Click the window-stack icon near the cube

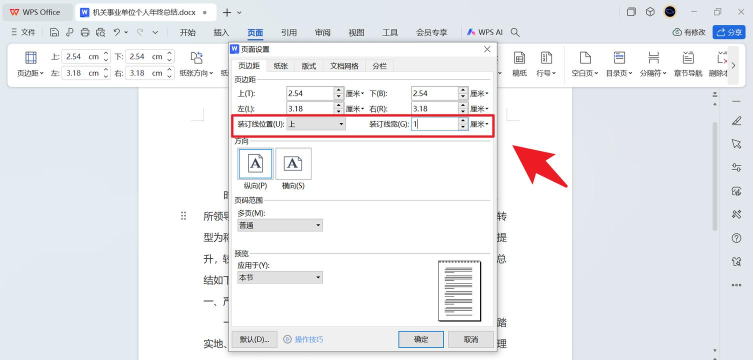(x=631, y=12)
